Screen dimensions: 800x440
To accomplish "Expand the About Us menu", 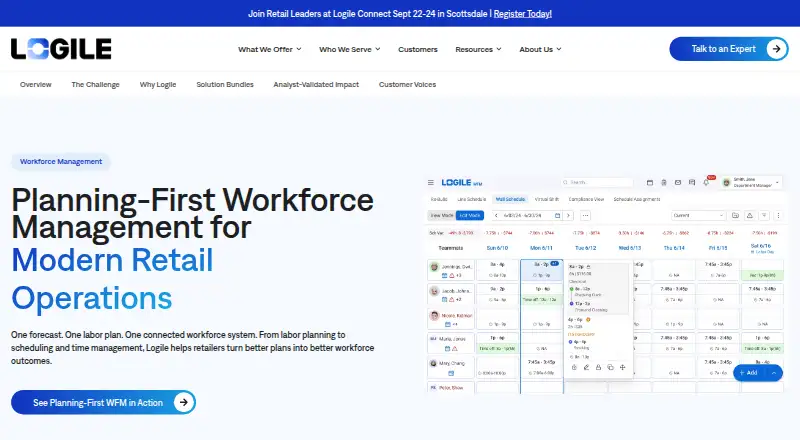I will point(540,50).
